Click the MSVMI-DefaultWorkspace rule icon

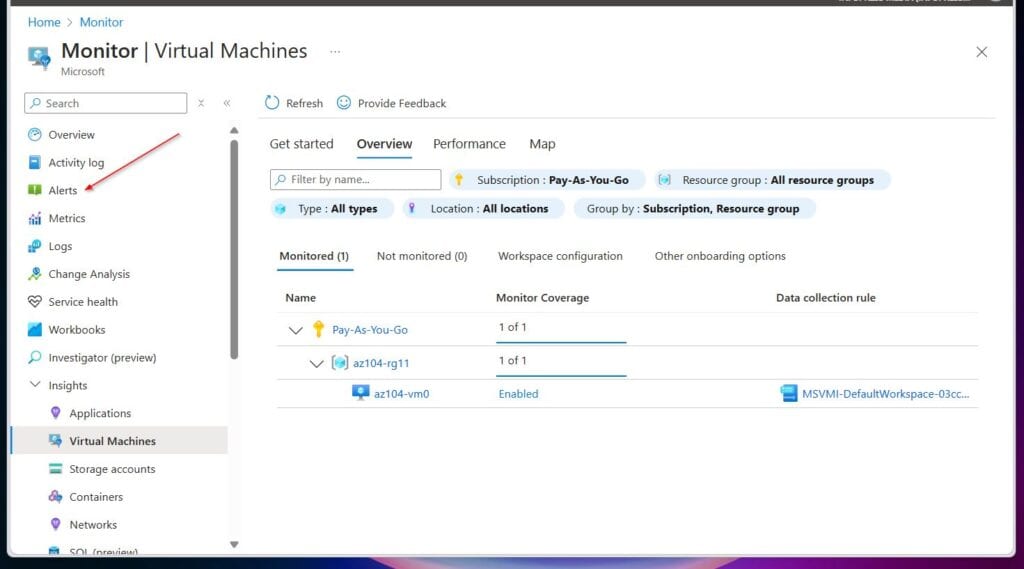789,393
